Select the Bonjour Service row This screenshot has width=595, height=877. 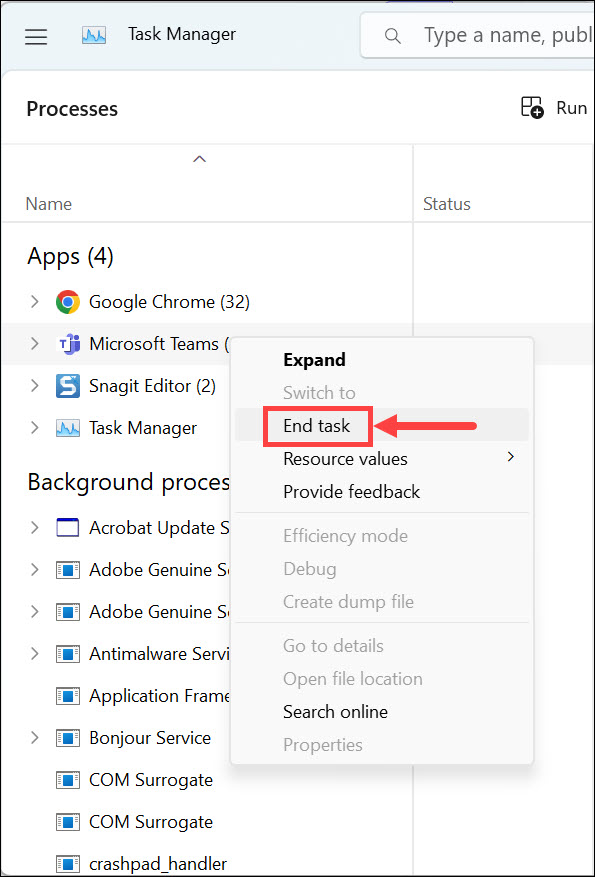click(x=116, y=738)
